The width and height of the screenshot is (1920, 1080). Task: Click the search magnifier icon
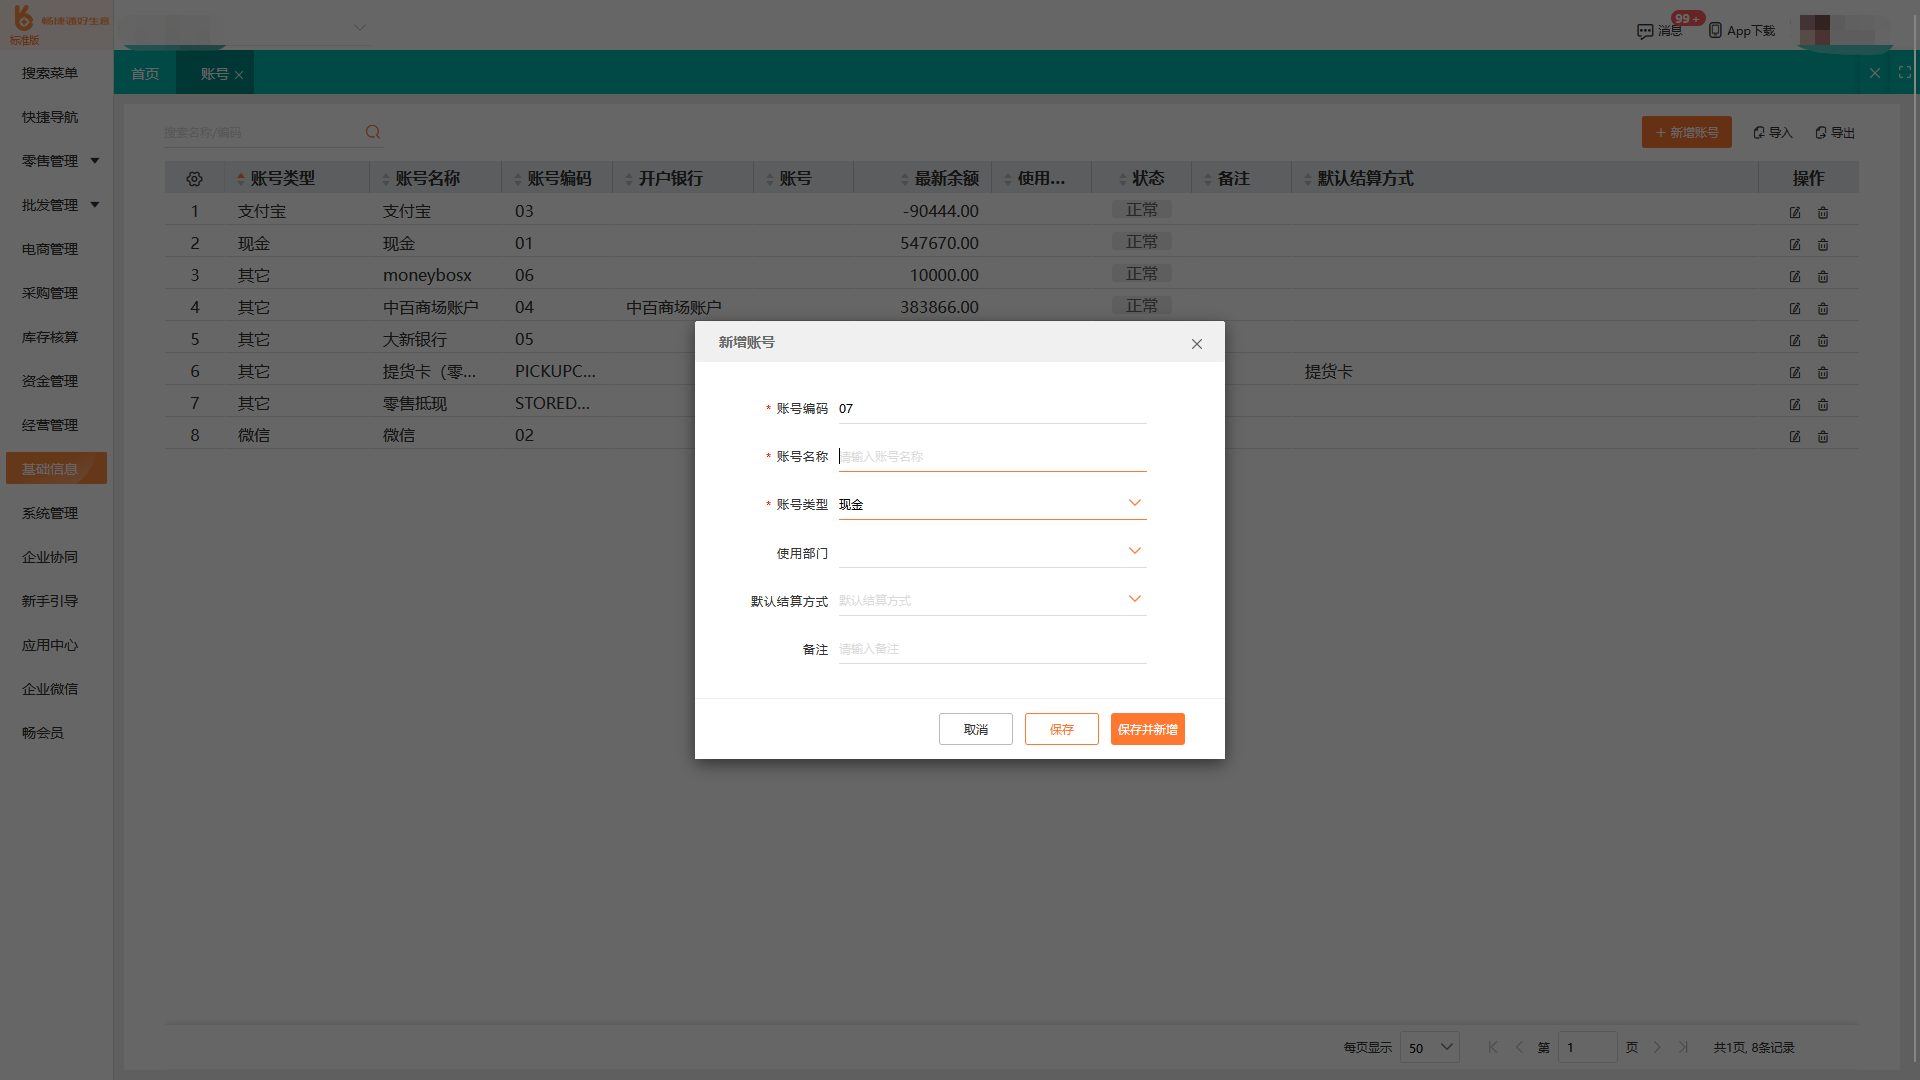tap(373, 132)
